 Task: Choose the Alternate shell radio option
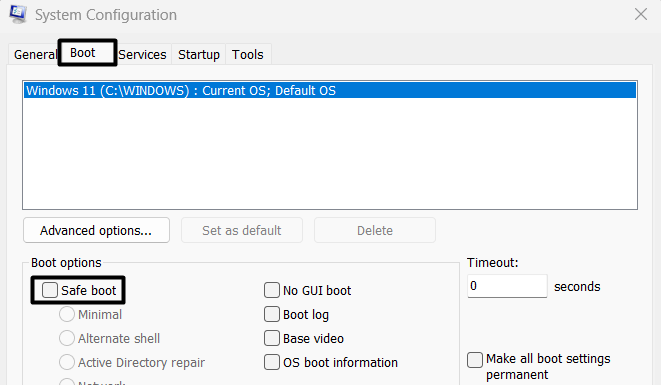(x=67, y=338)
